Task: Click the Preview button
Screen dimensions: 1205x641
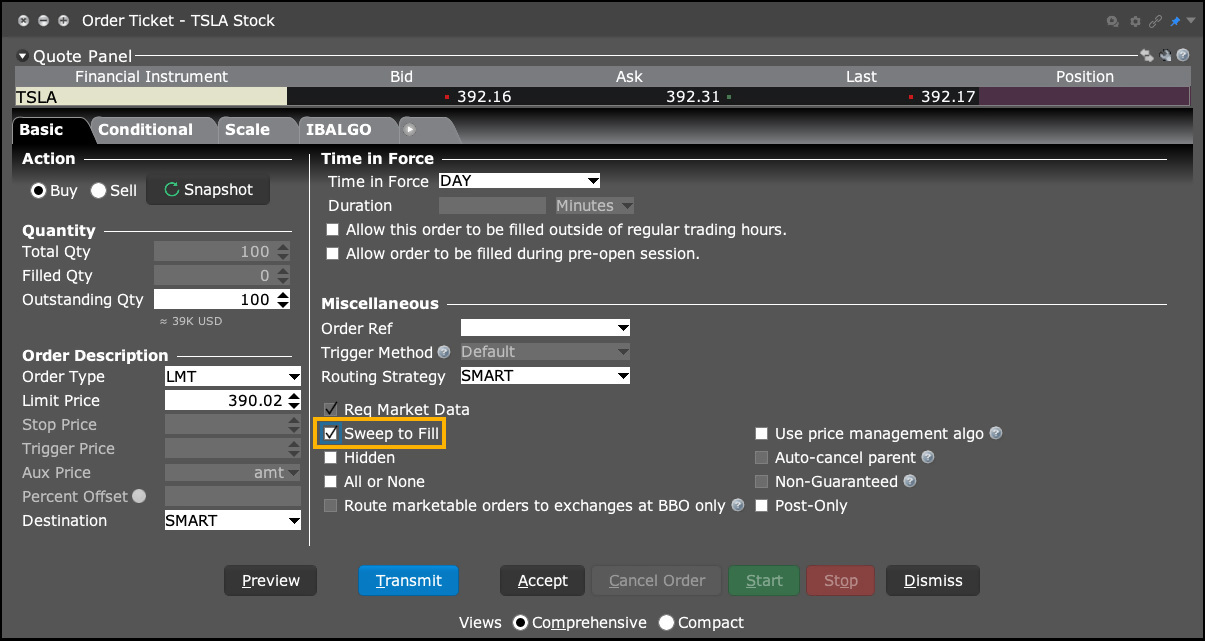Action: [x=270, y=580]
